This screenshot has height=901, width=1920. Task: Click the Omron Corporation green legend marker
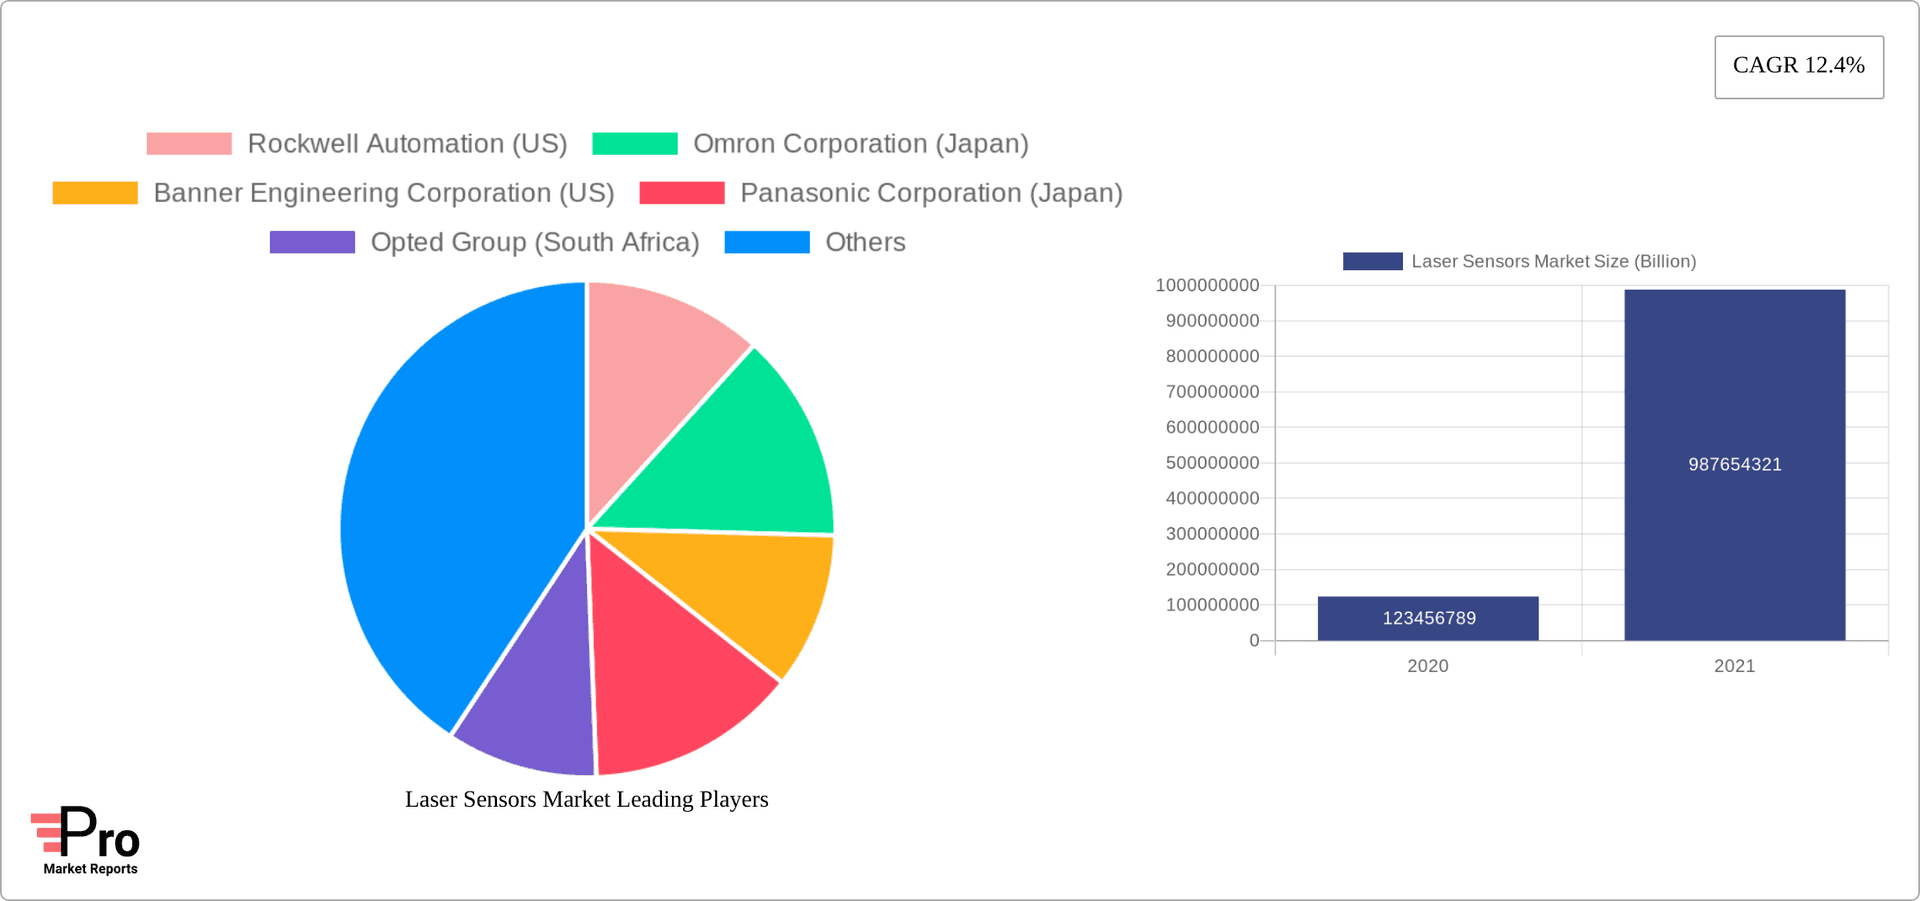pyautogui.click(x=634, y=143)
